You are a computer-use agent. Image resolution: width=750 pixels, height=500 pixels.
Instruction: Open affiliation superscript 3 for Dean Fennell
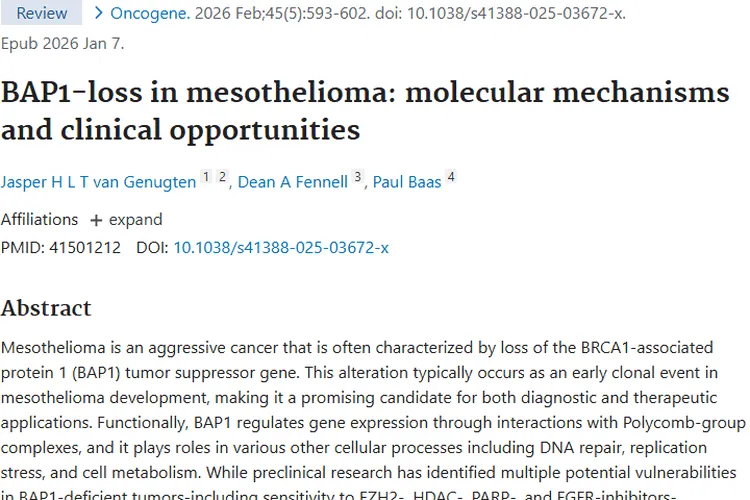357,177
